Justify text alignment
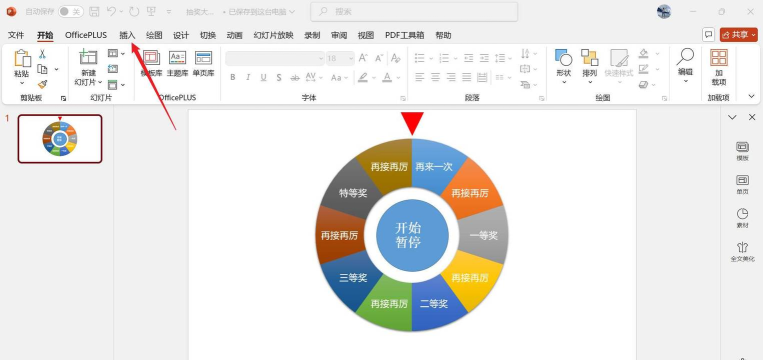This screenshot has height=360, width=763. (x=467, y=77)
